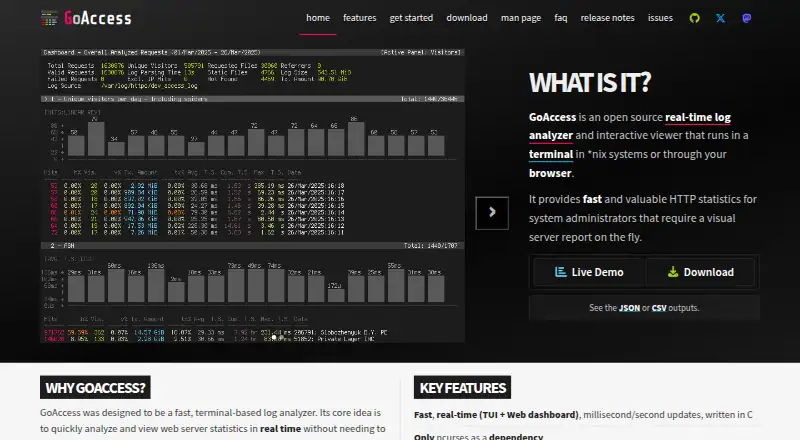Click the WHAT IS IT? heading

(x=590, y=83)
